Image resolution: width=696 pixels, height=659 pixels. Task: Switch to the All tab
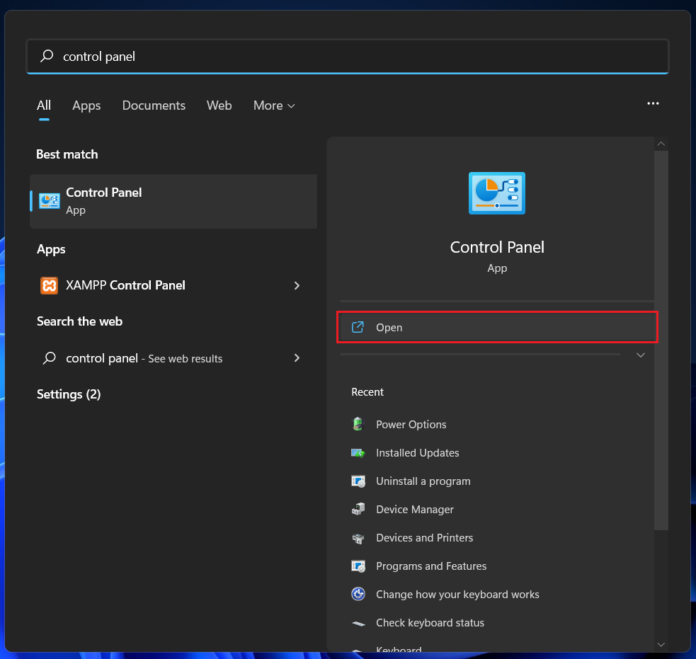pos(44,106)
